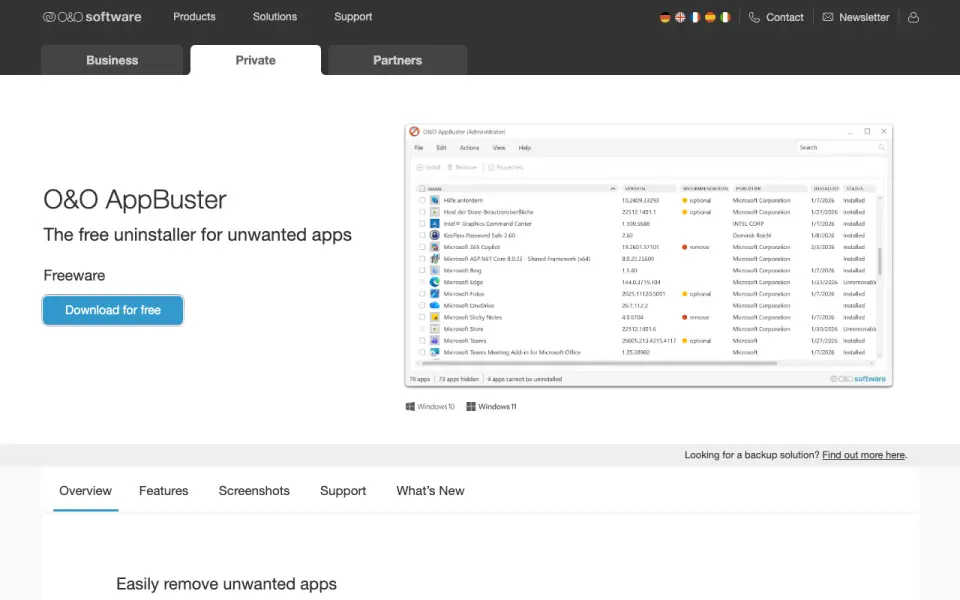Go to the Features section tab
This screenshot has height=600, width=960.
(x=163, y=491)
